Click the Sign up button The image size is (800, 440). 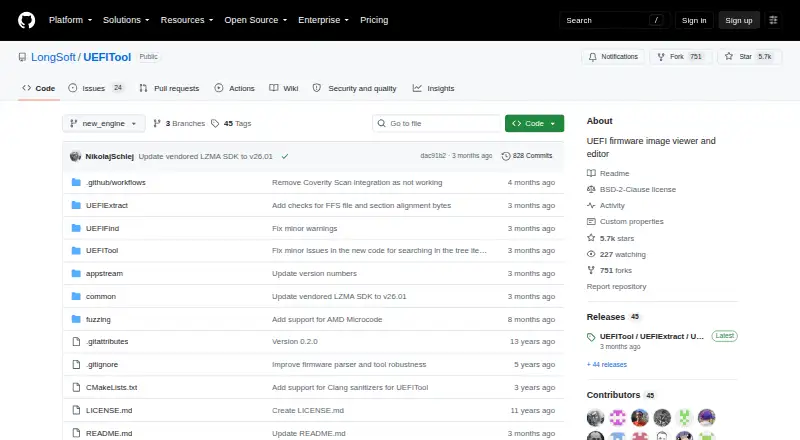[x=739, y=20]
